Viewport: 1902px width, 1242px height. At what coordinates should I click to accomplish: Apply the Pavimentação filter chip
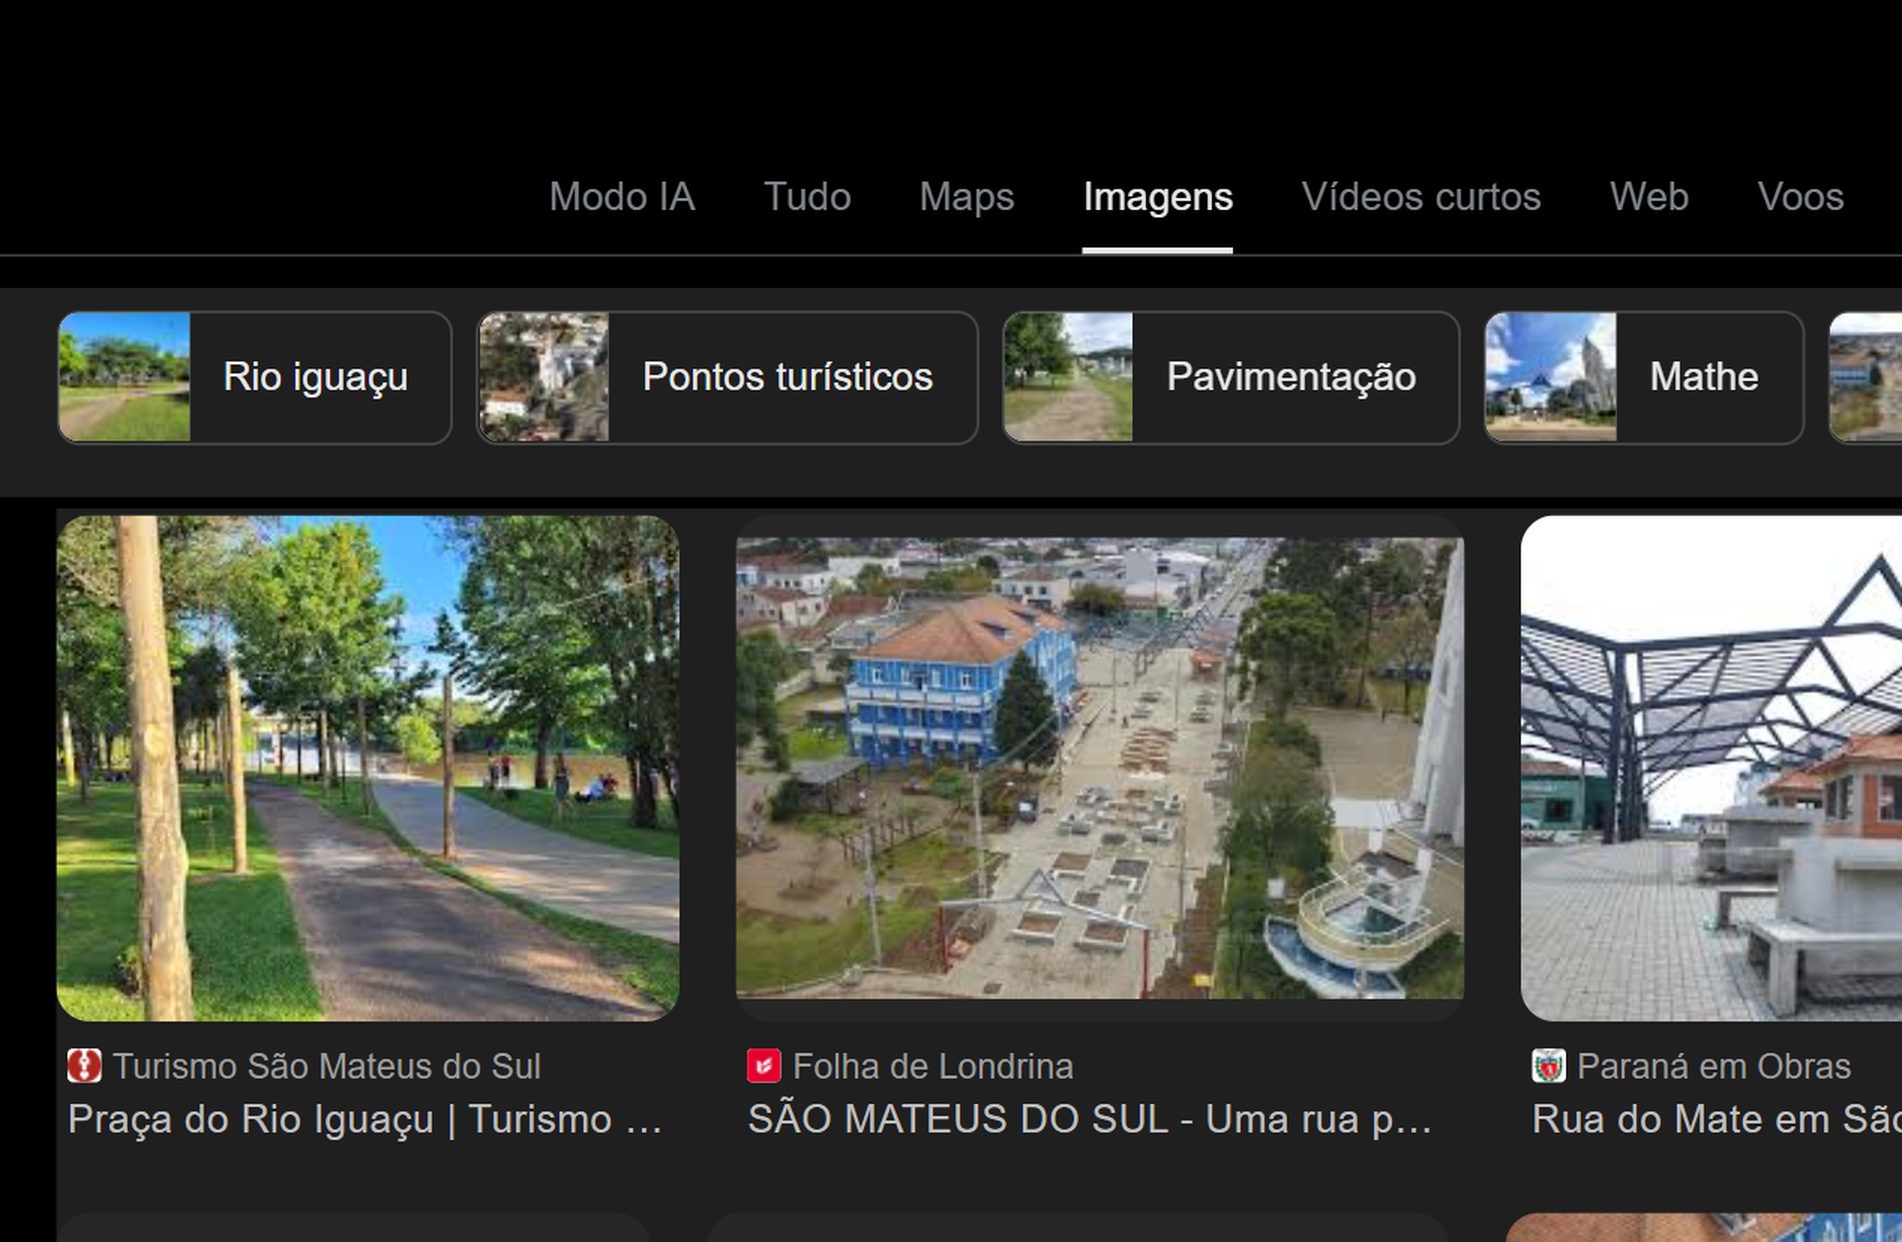[x=1230, y=377]
